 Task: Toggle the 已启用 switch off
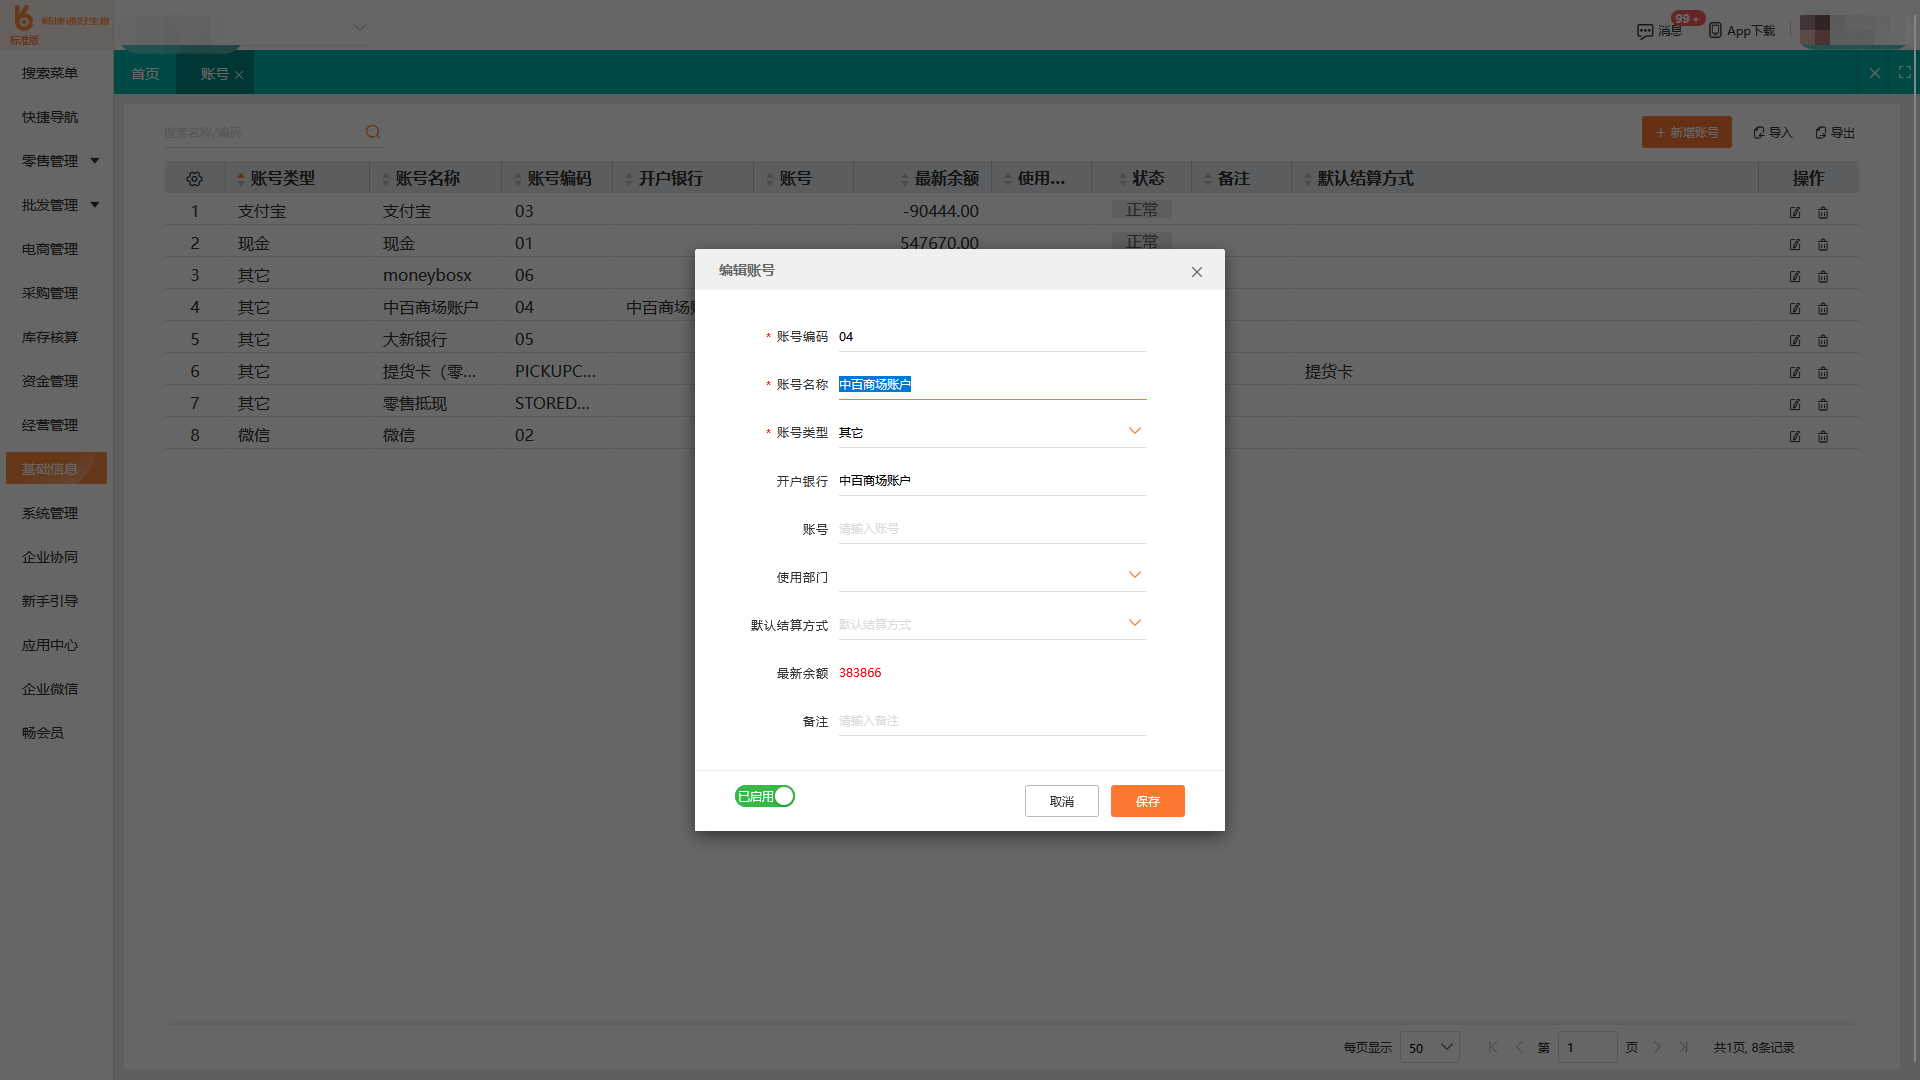pos(765,795)
